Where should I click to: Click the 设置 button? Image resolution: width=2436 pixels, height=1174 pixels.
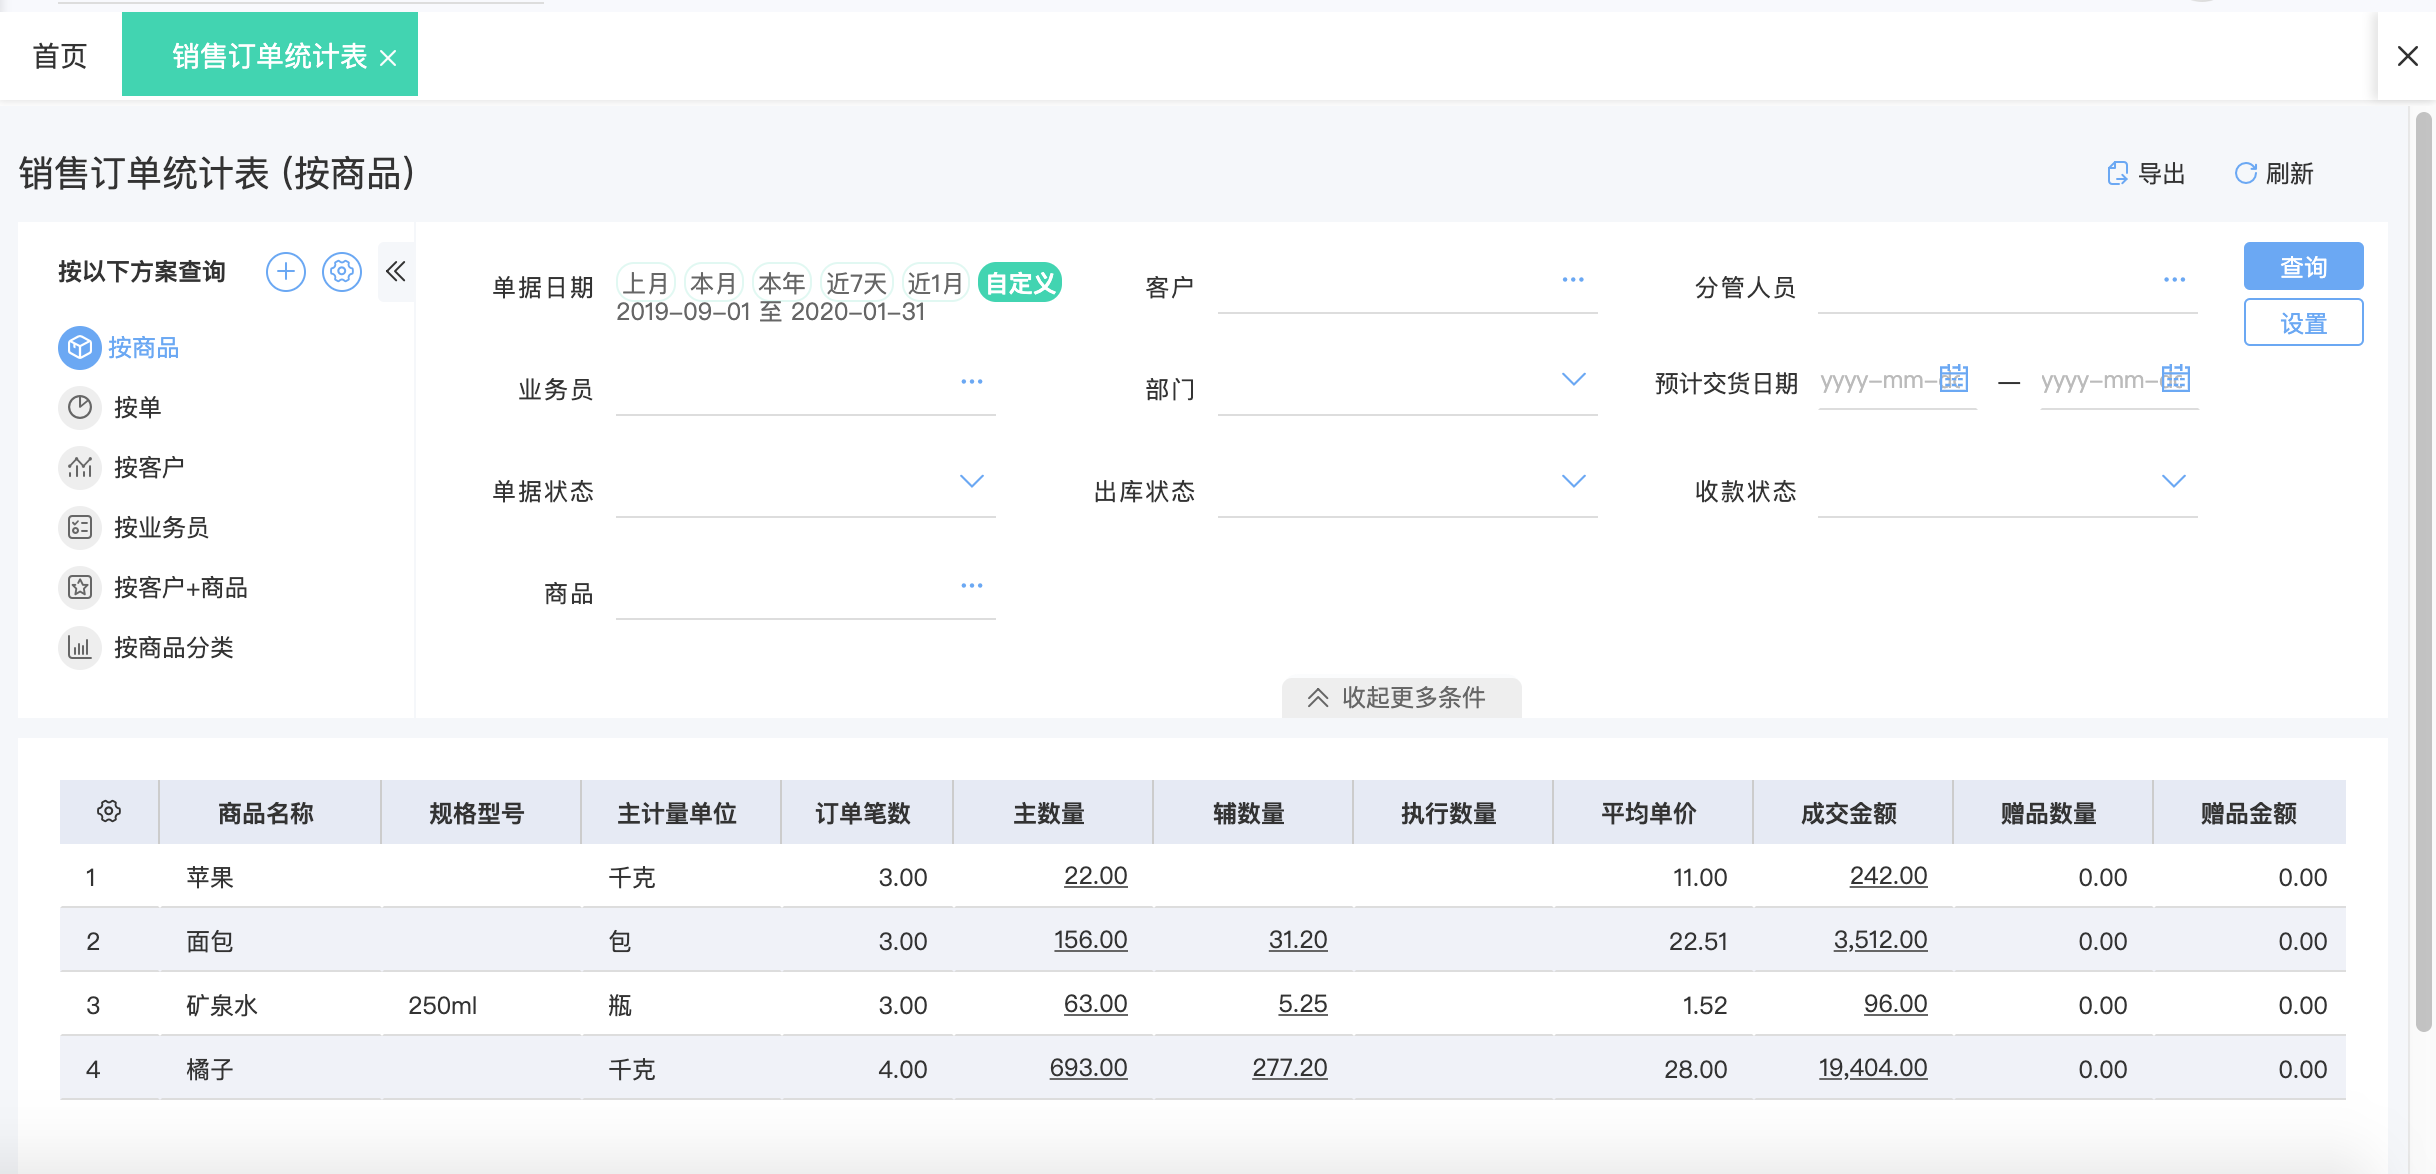2306,323
